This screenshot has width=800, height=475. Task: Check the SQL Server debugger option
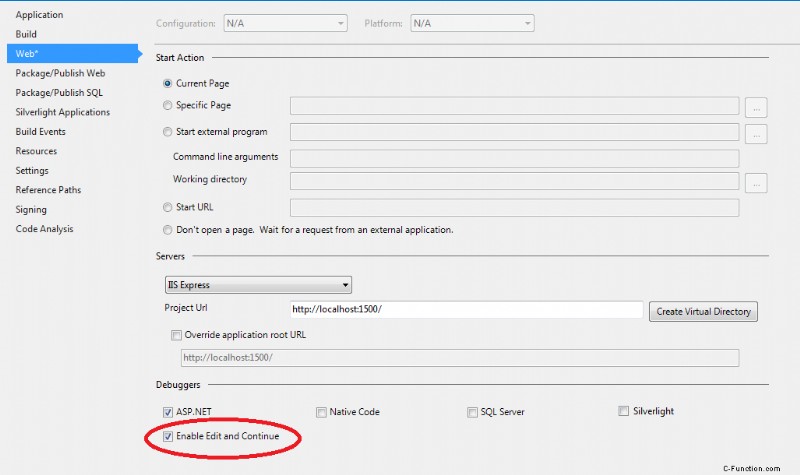pyautogui.click(x=472, y=412)
